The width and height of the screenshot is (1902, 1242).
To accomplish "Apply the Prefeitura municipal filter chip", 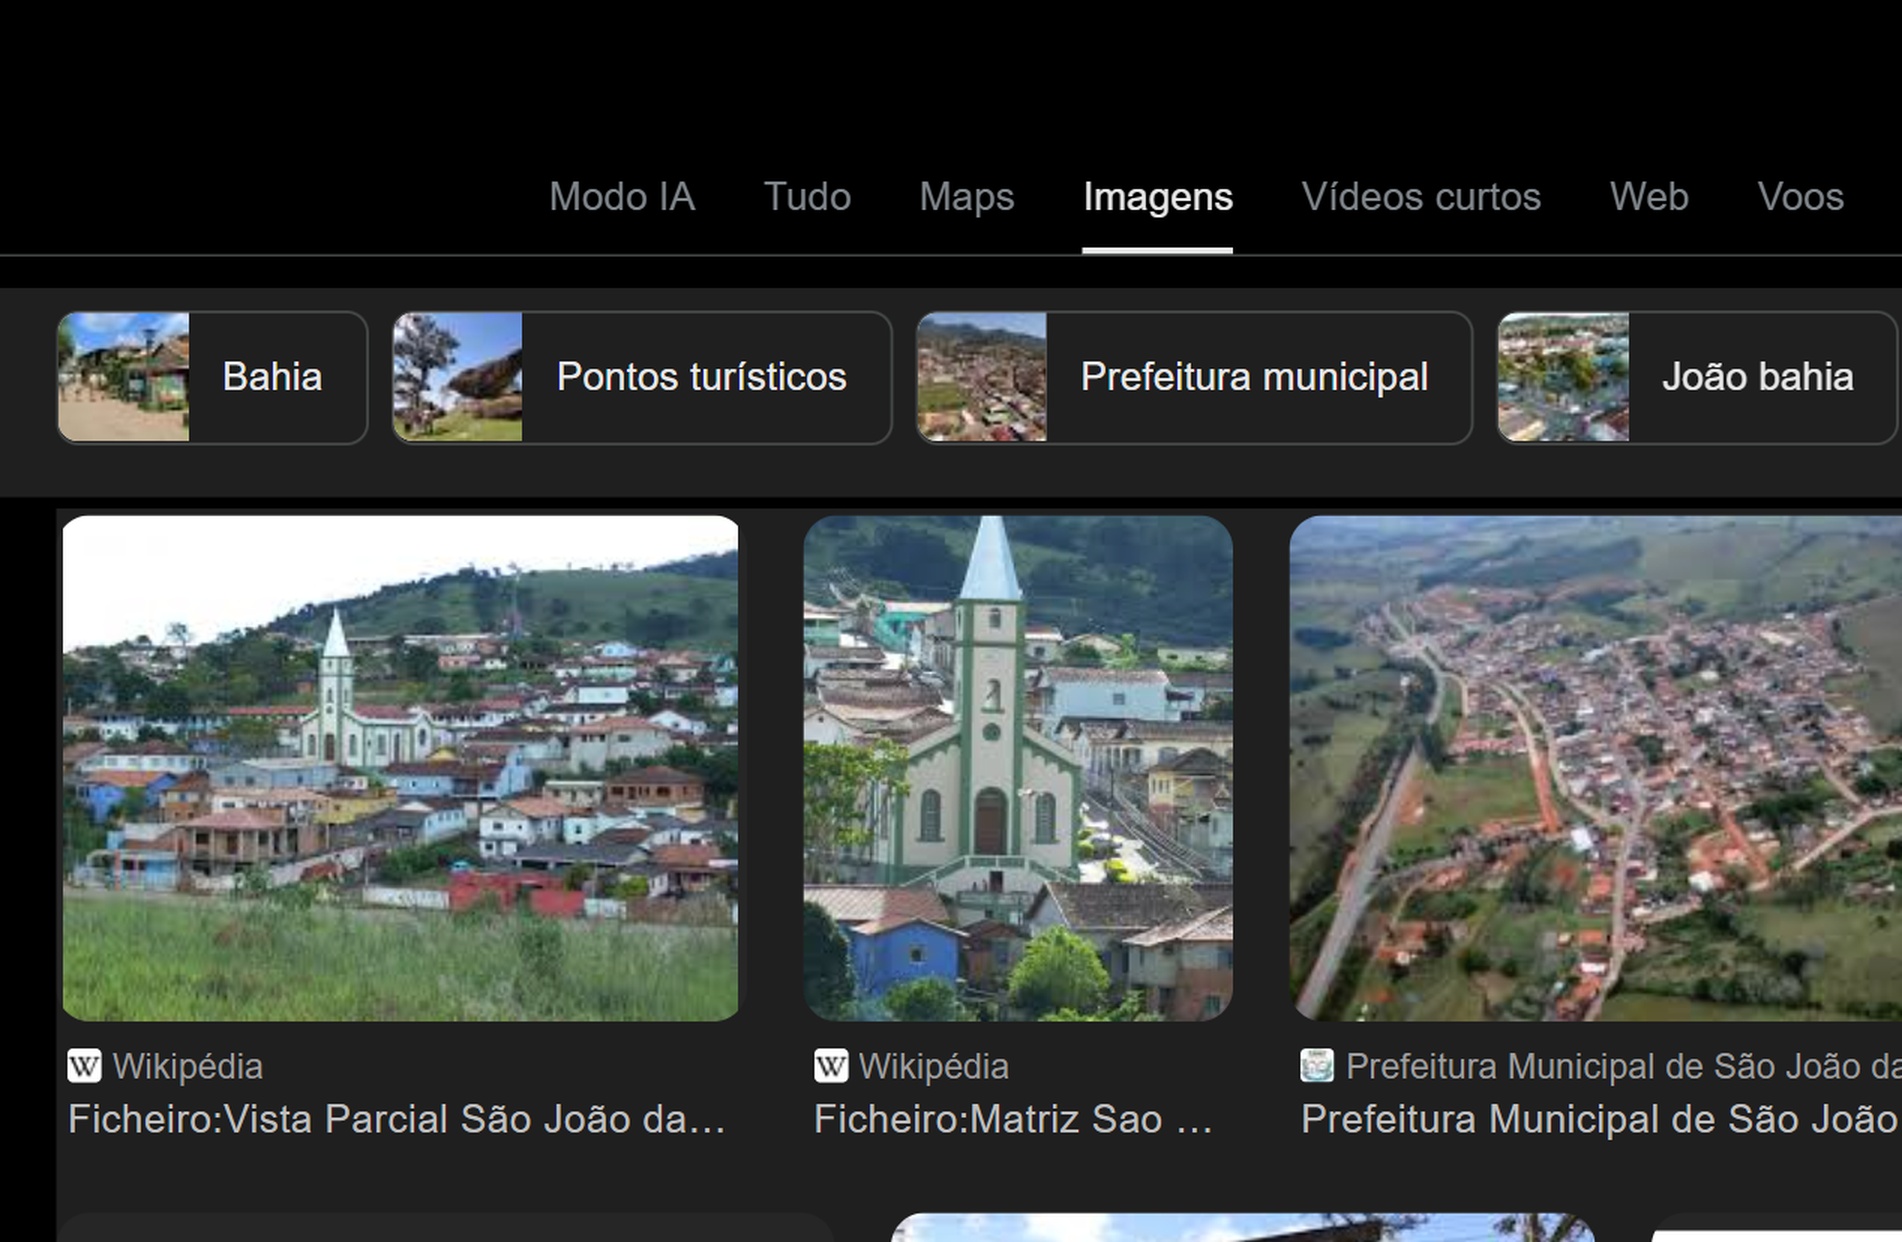I will pos(1193,377).
